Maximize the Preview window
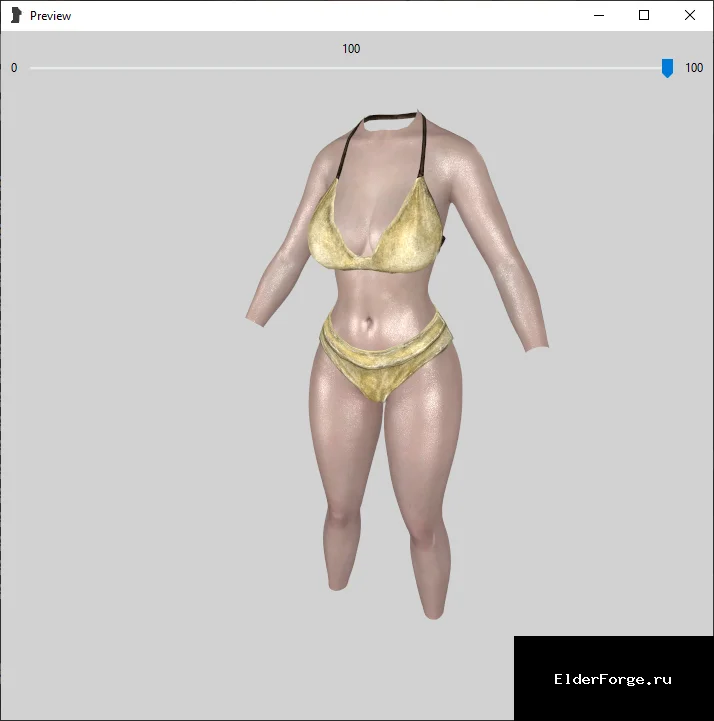Image resolution: width=714 pixels, height=721 pixels. pos(645,15)
